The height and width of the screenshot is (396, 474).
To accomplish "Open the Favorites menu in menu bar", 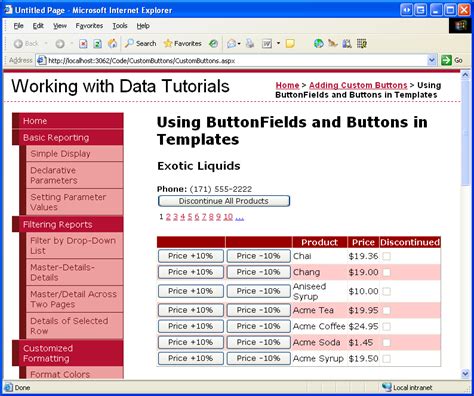I will pyautogui.click(x=89, y=26).
